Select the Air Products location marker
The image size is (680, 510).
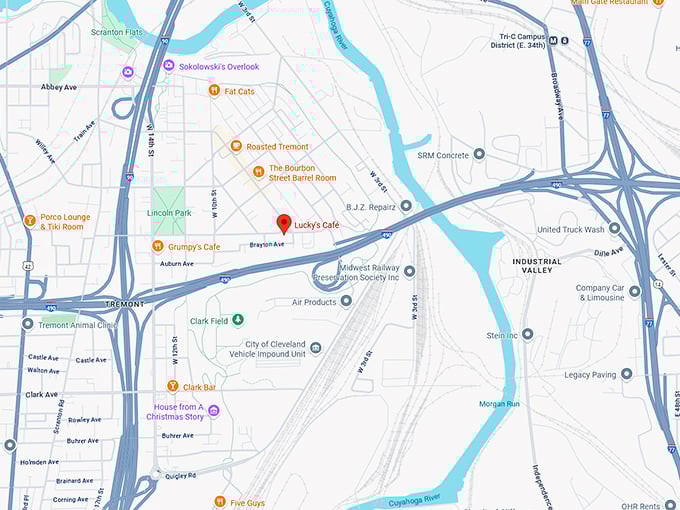[346, 301]
